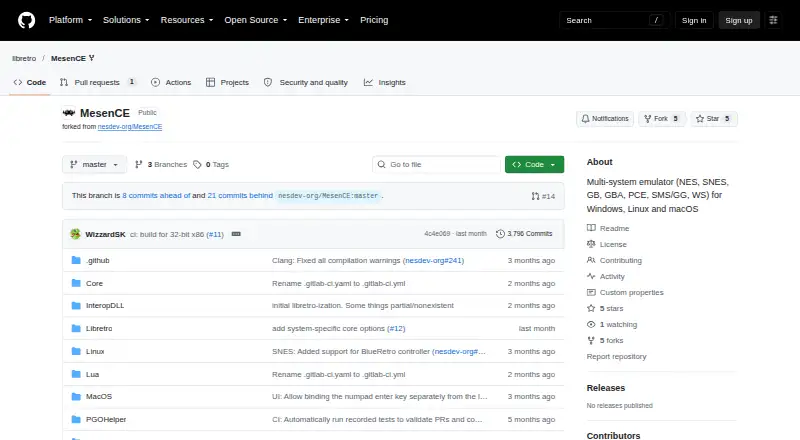Open commit hash 4c4e069
800x440 pixels.
[x=437, y=233]
